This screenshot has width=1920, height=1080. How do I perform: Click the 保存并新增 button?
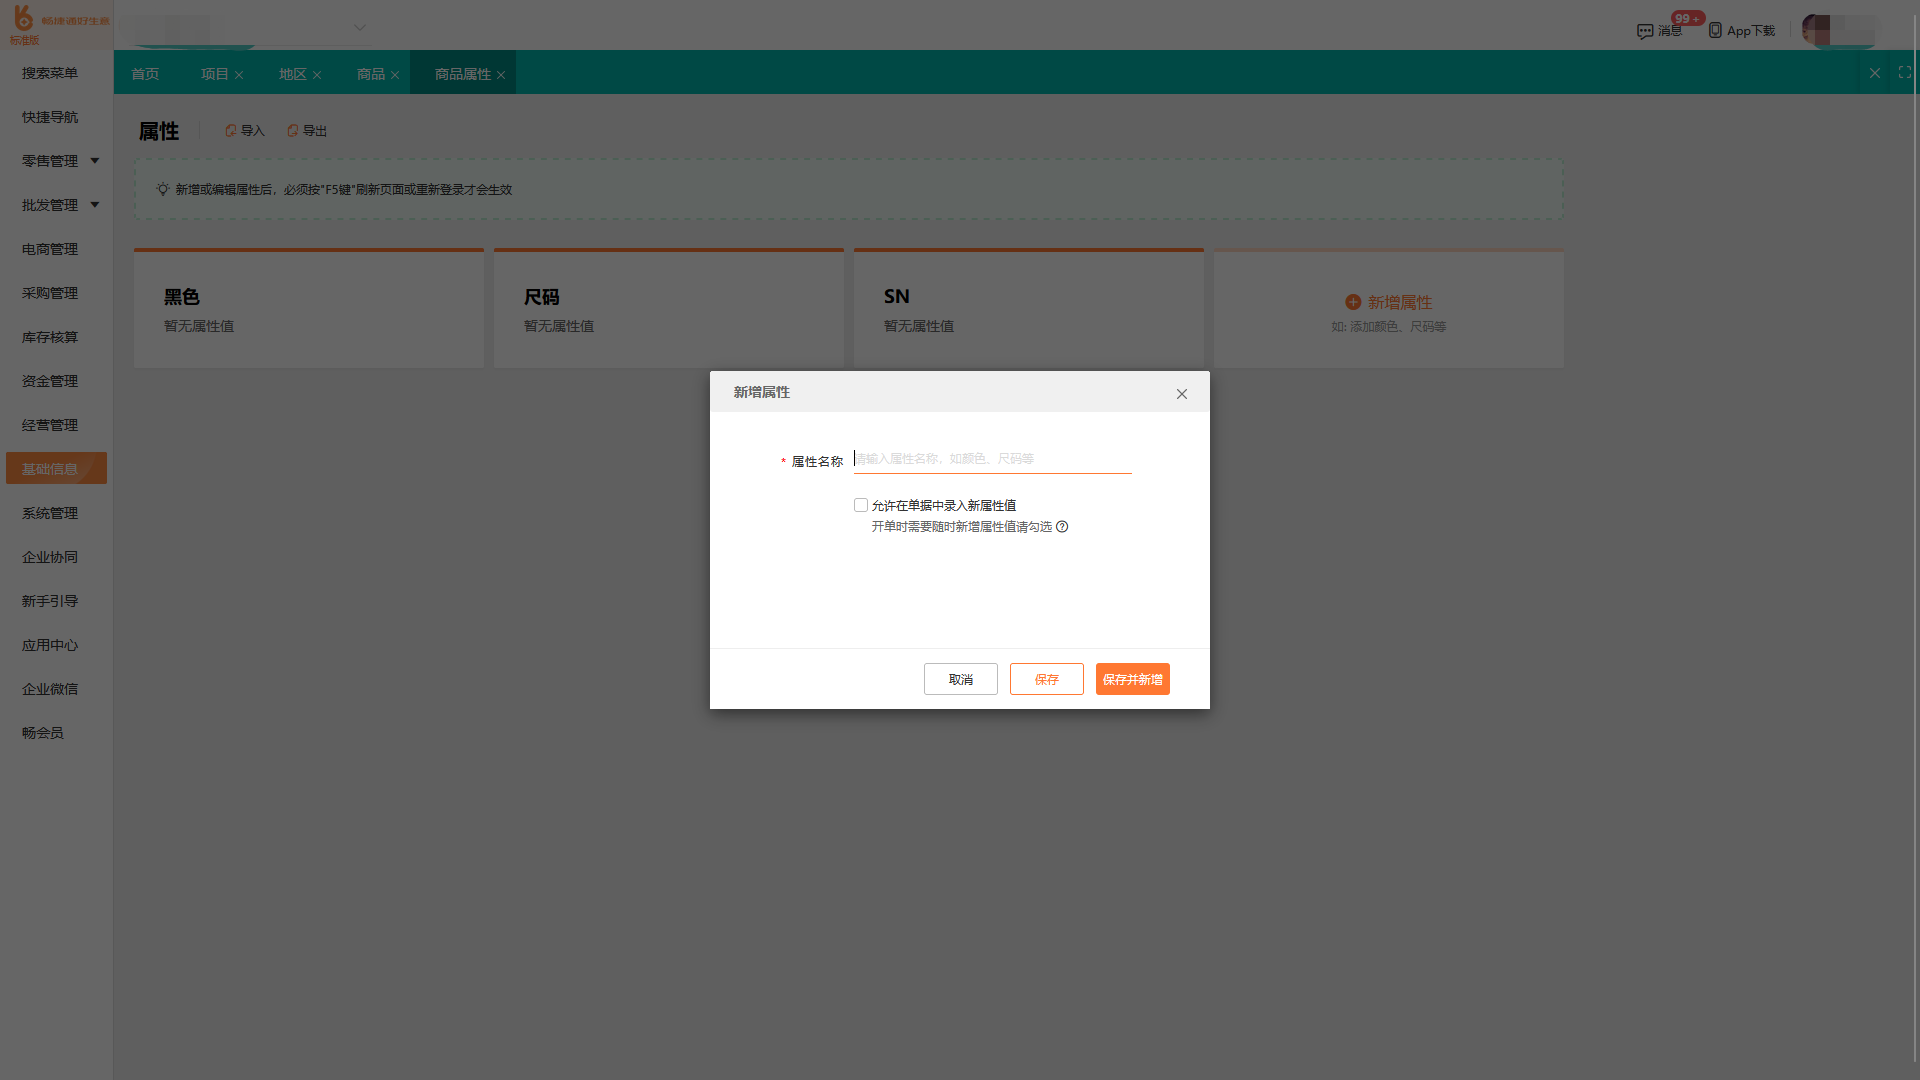pos(1131,679)
